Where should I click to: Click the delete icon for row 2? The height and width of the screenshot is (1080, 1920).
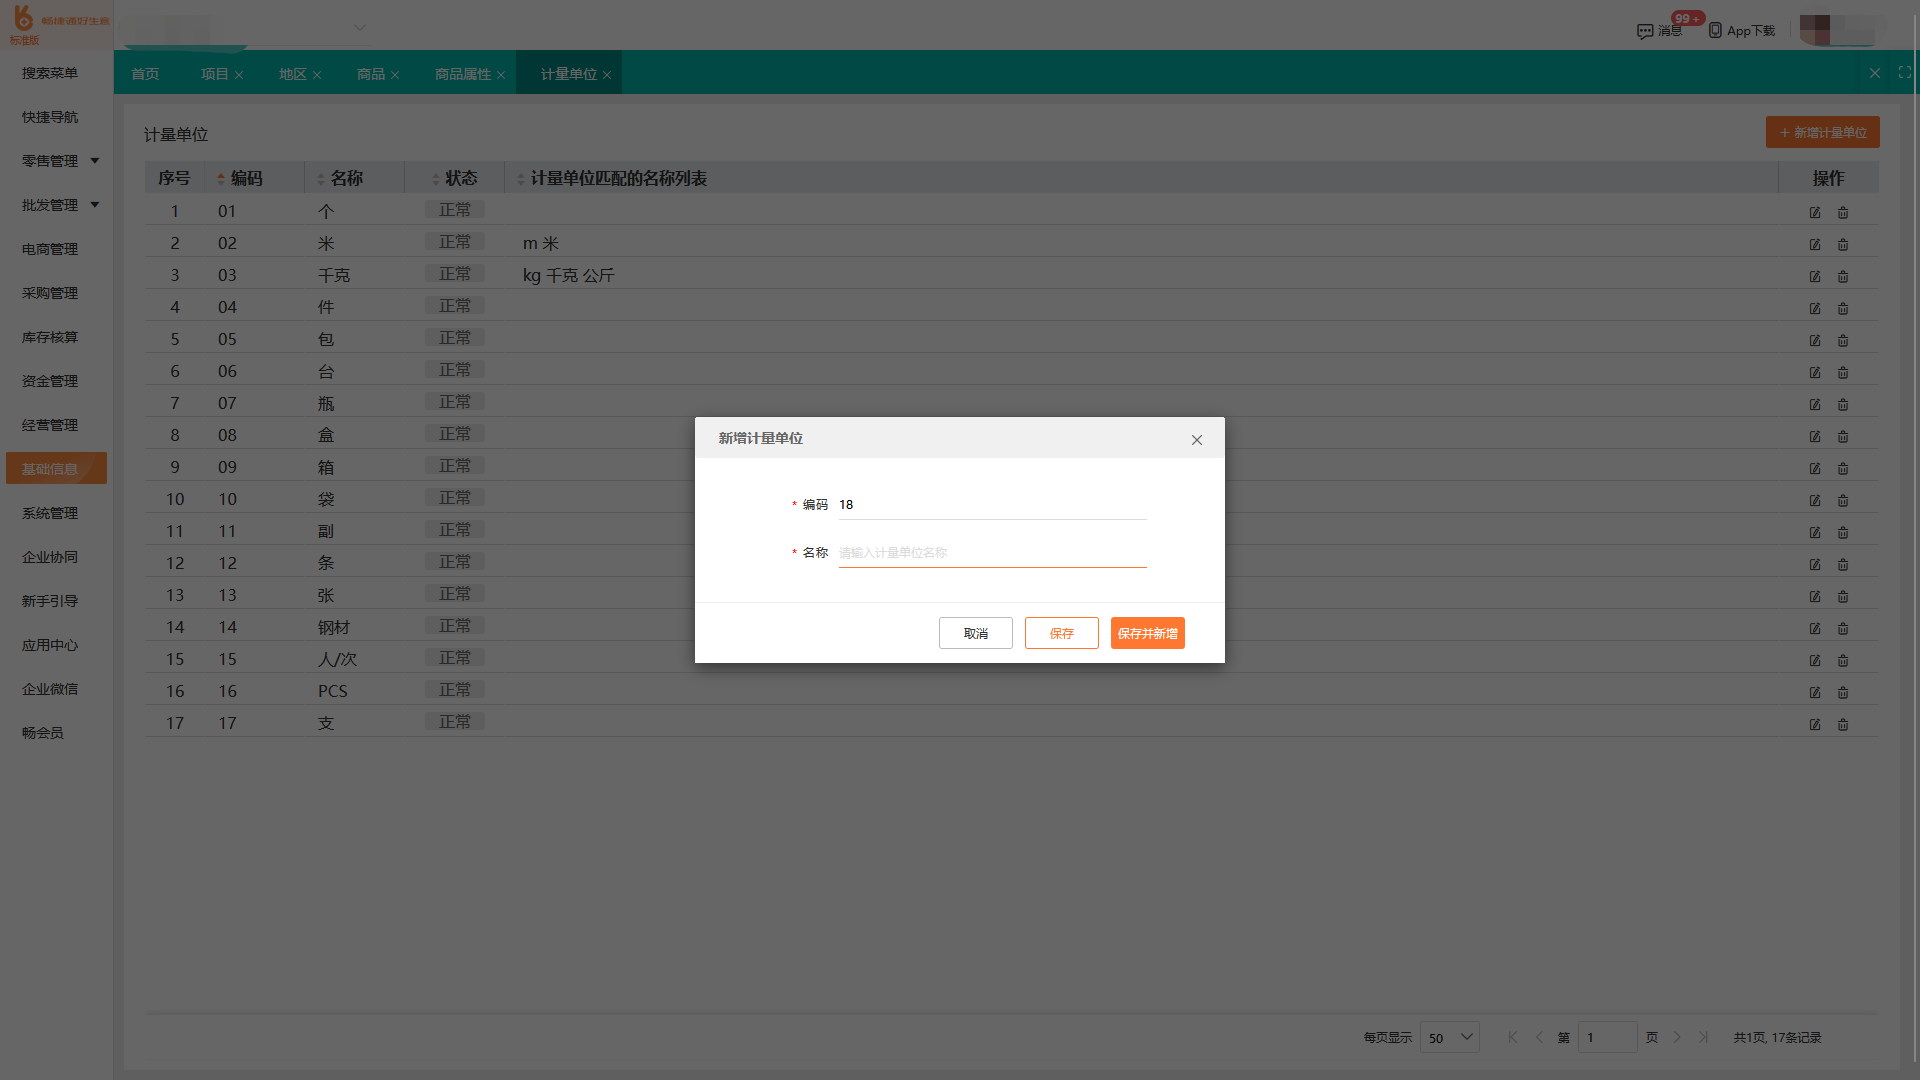tap(1844, 244)
